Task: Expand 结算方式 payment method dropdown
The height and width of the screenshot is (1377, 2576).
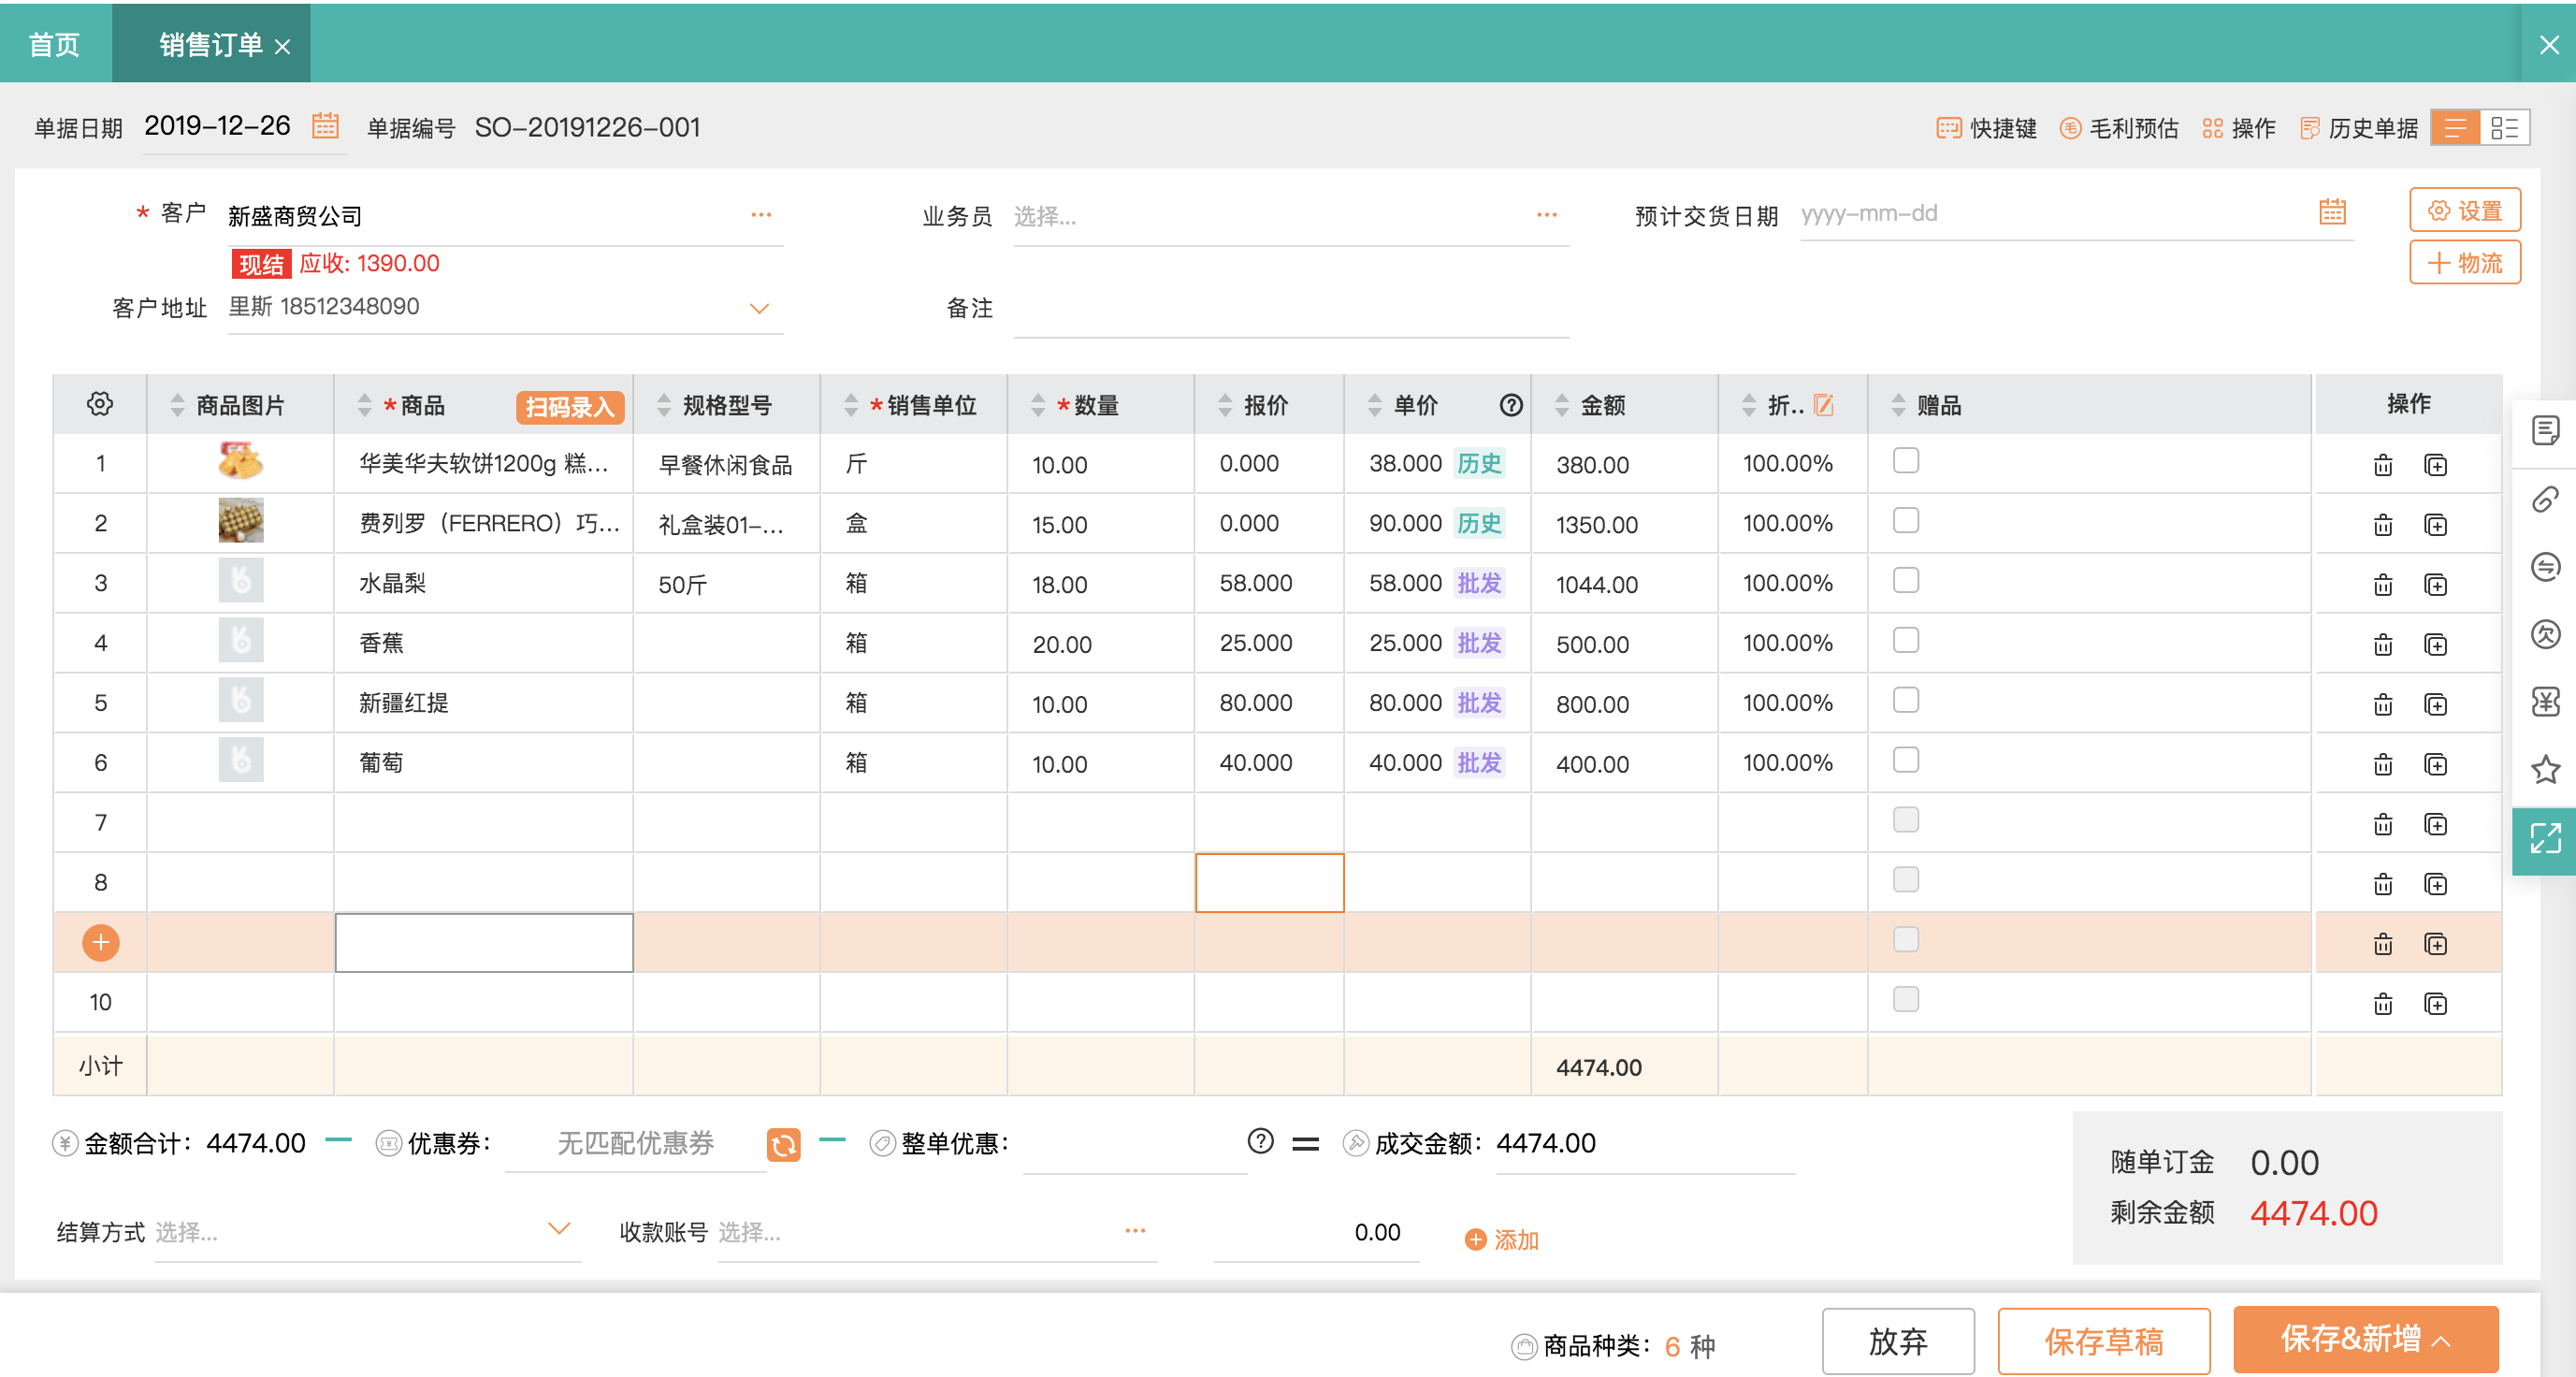Action: pyautogui.click(x=557, y=1230)
